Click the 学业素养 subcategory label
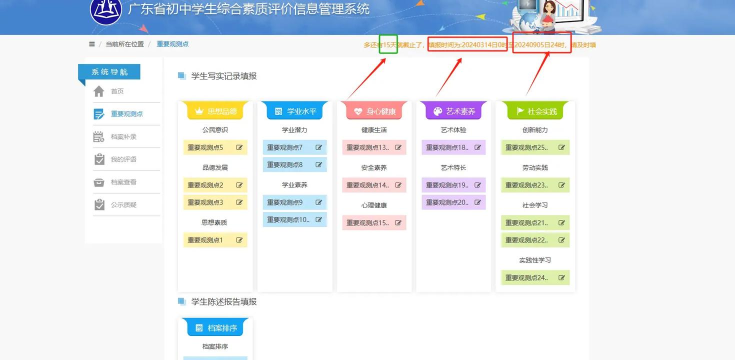The width and height of the screenshot is (735, 360). point(295,185)
